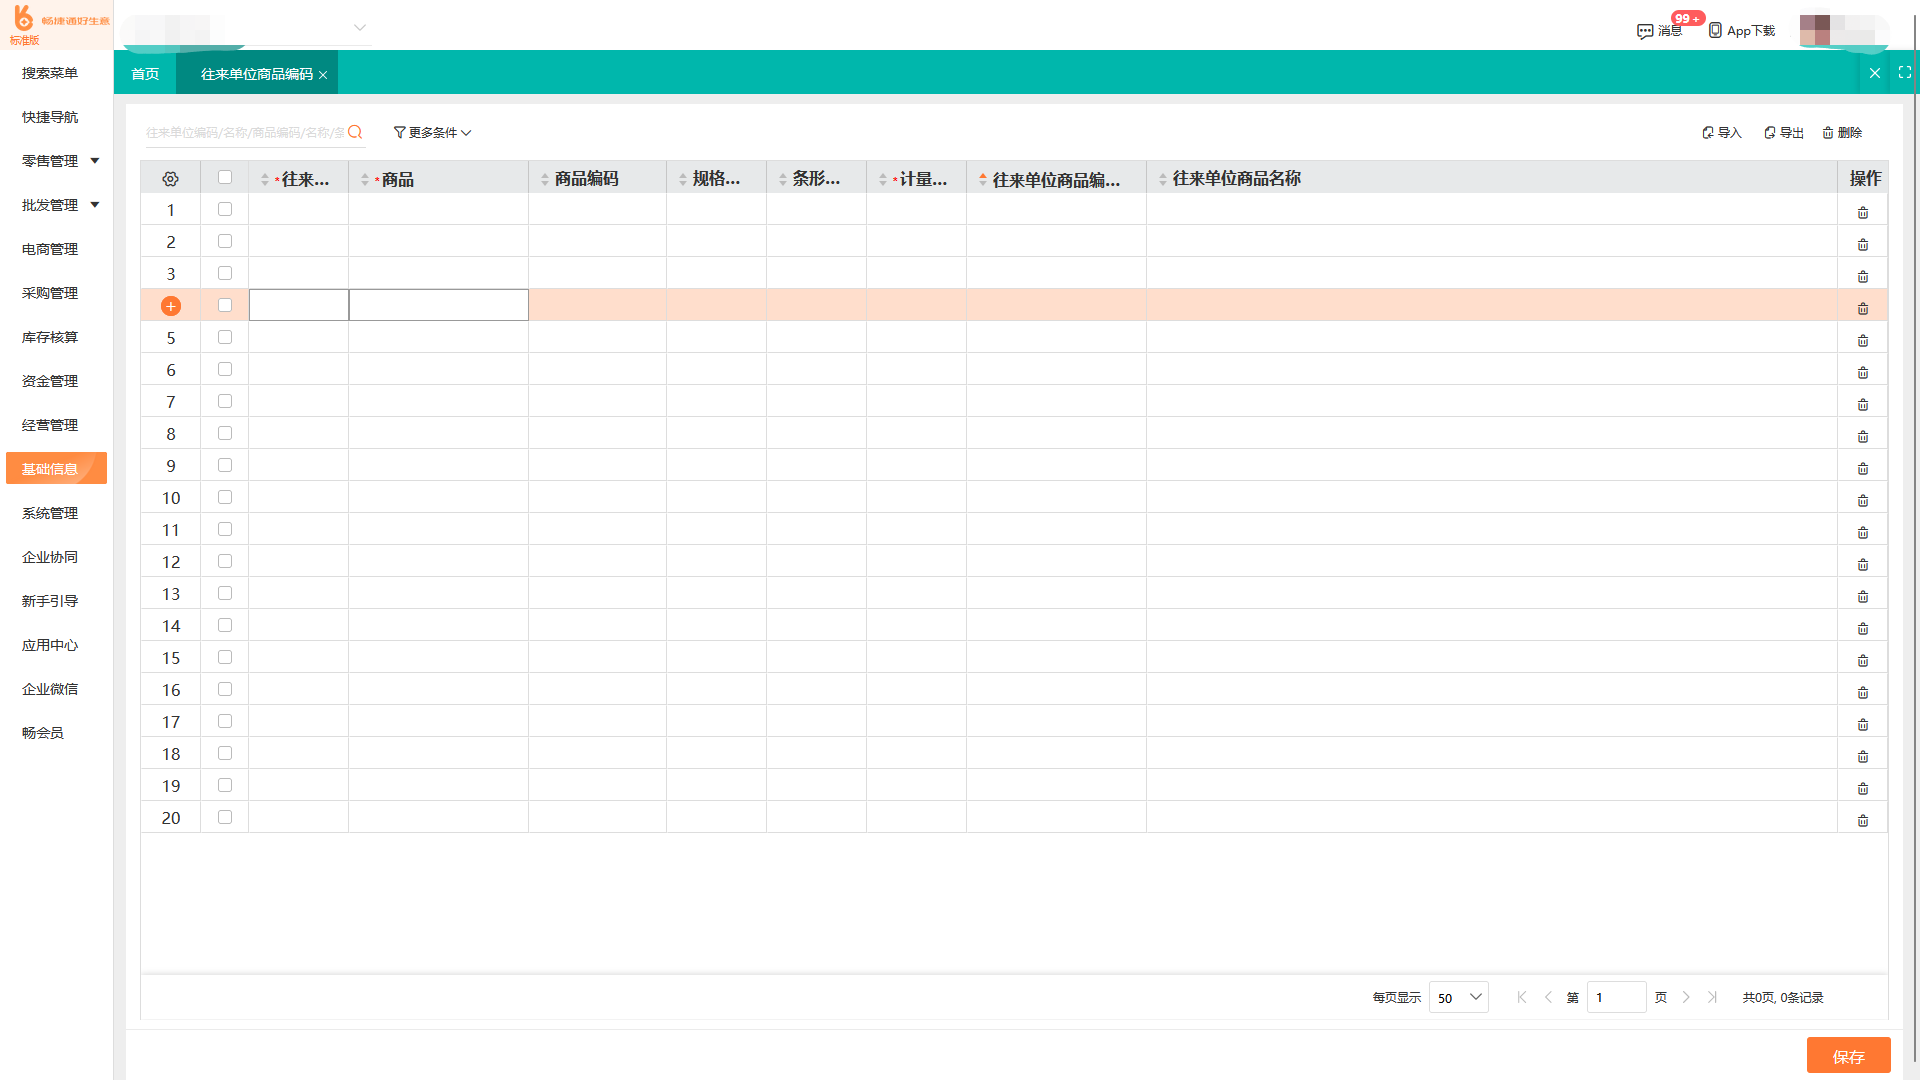Toggle checkbox on row 3

click(224, 273)
